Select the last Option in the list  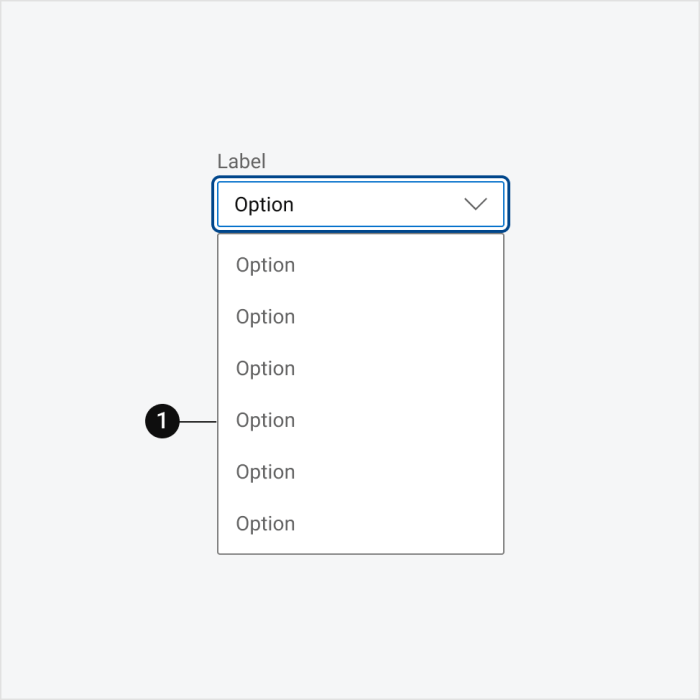pos(361,524)
